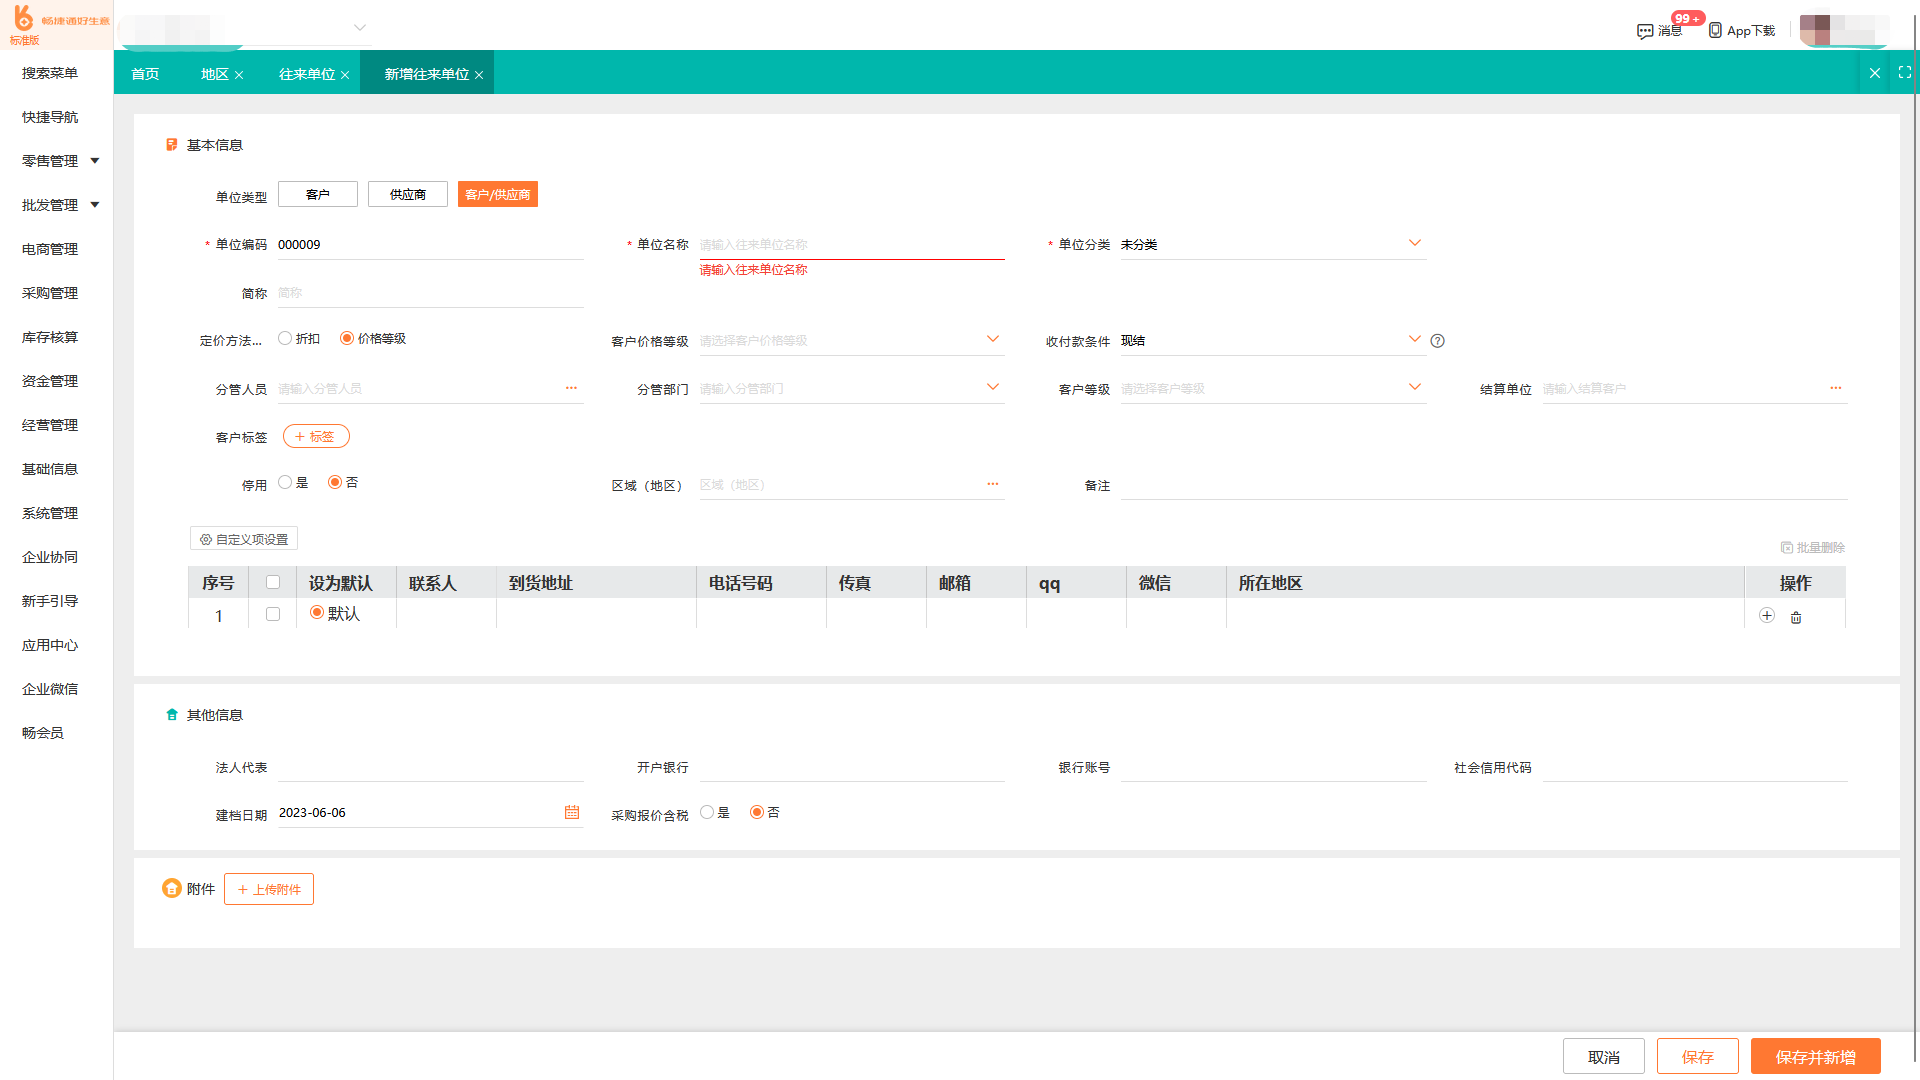The height and width of the screenshot is (1080, 1920).
Task: Enable 采购报价含税 yes radio button
Action: point(709,812)
